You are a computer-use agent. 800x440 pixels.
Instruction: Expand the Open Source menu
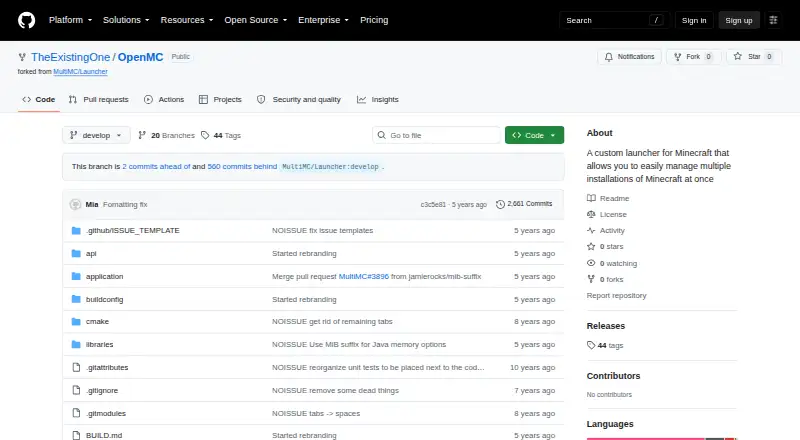[256, 20]
